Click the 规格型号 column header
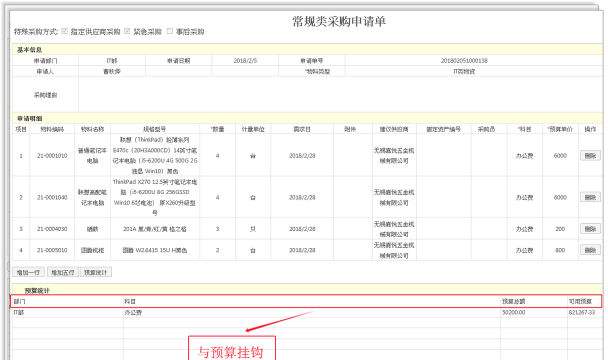Screen dimensions: 608x360 [x=155, y=129]
